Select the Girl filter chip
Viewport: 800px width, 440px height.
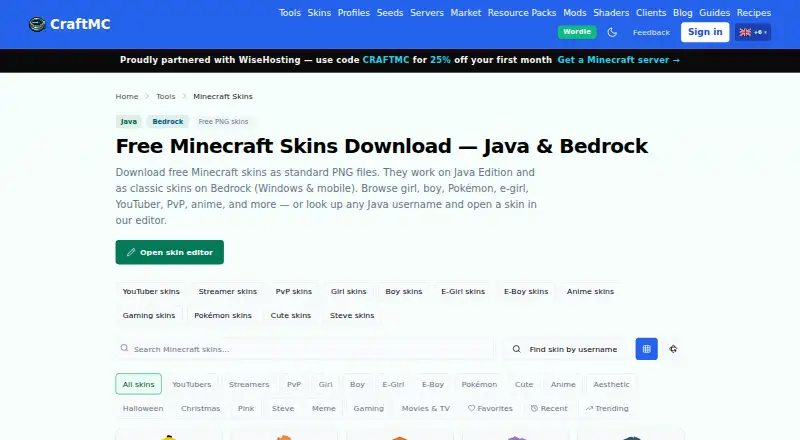pyautogui.click(x=326, y=384)
